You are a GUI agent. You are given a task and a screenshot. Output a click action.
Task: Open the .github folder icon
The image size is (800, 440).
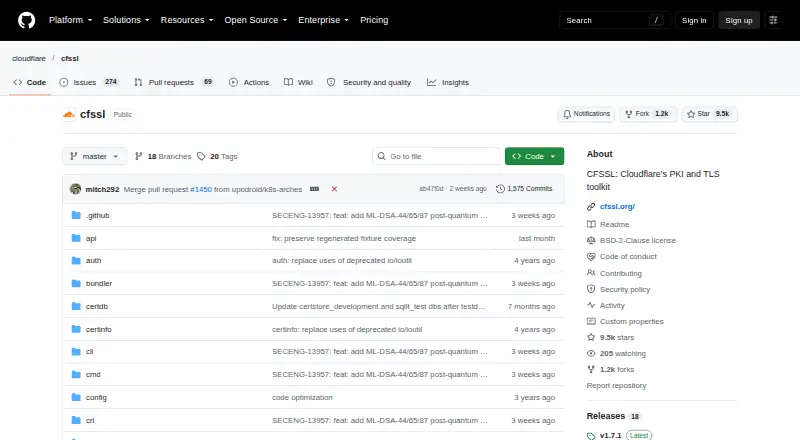coord(76,215)
